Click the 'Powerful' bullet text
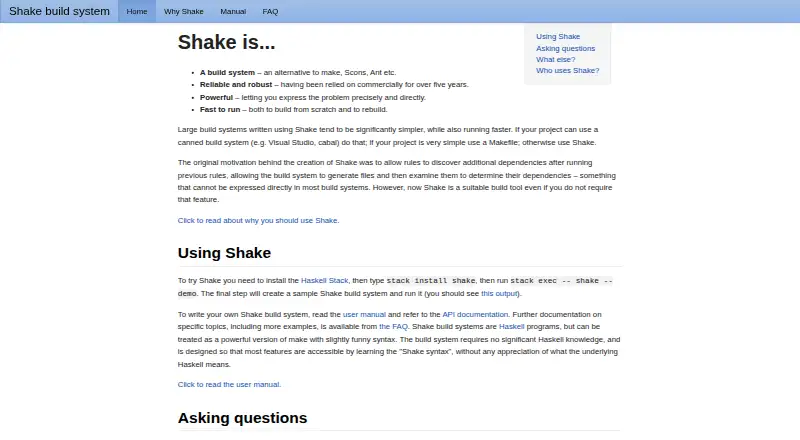This screenshot has width=800, height=440. click(216, 97)
